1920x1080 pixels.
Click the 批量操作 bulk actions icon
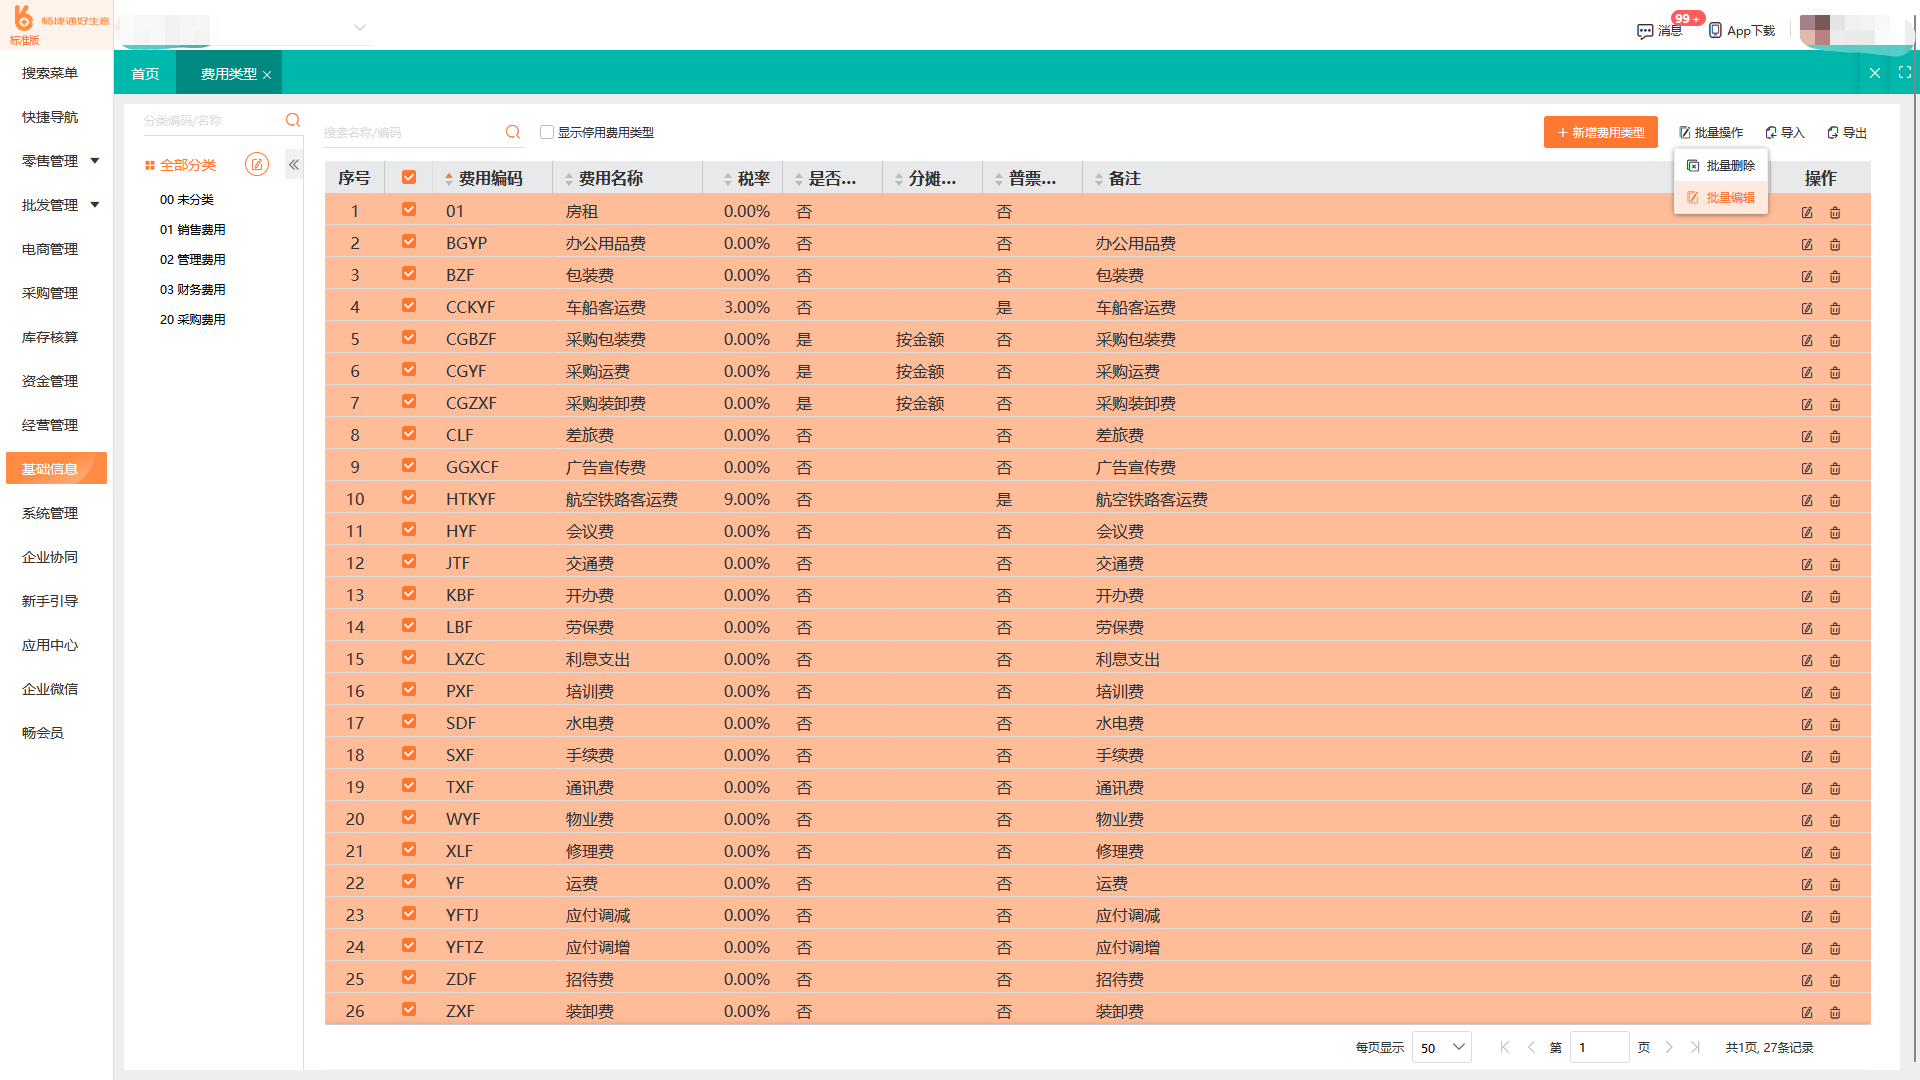pos(1709,131)
